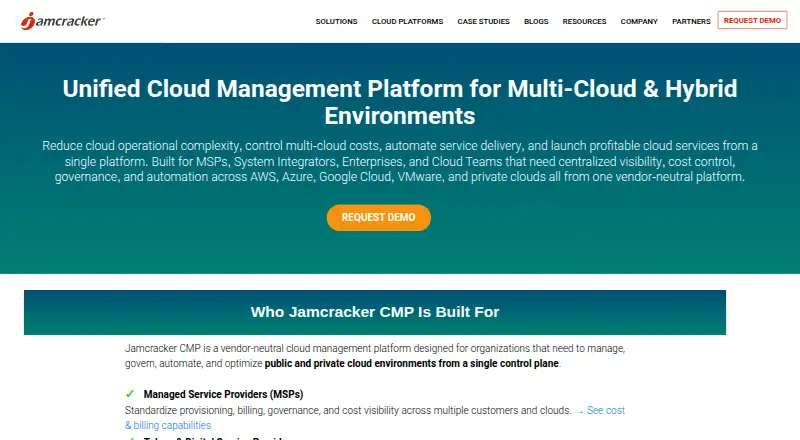The height and width of the screenshot is (440, 800).
Task: Click the Jamcracker logo
Action: (x=63, y=21)
